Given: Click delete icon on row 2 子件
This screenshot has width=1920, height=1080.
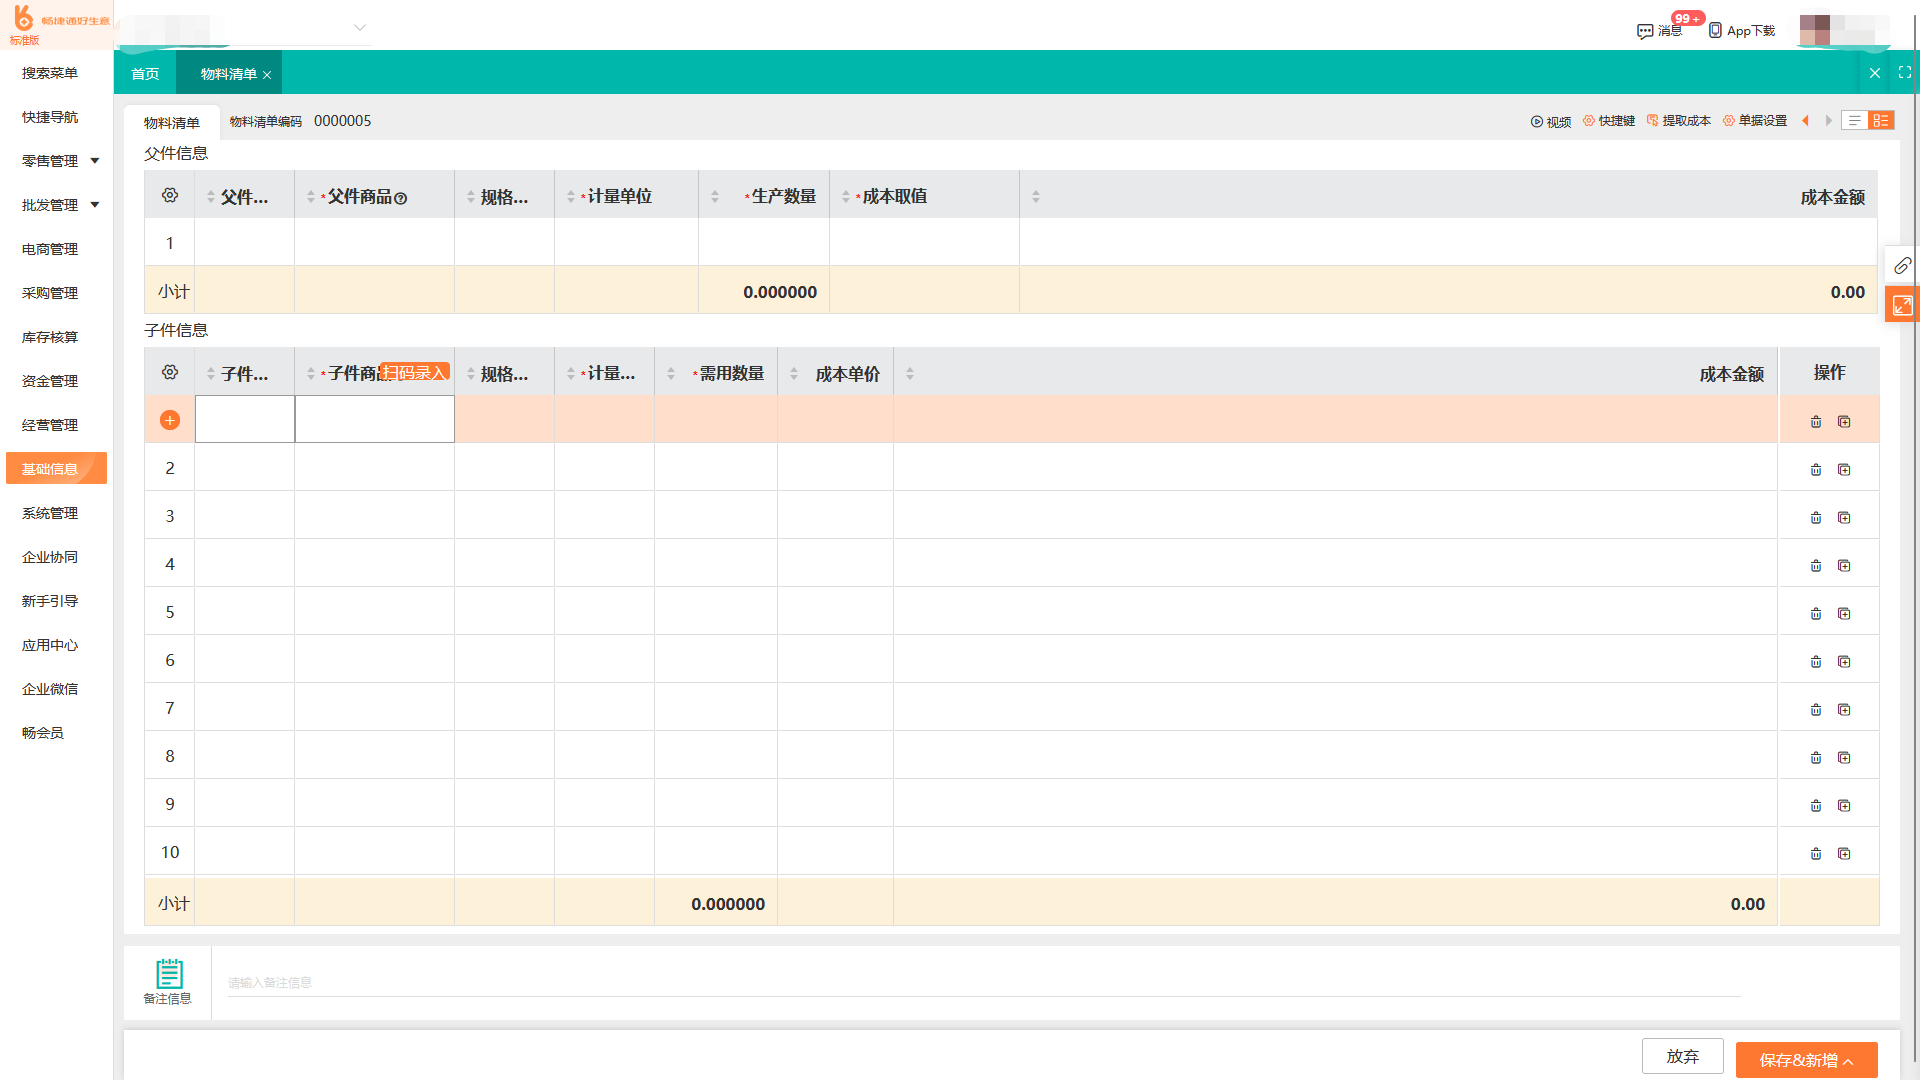Looking at the screenshot, I should [1817, 469].
